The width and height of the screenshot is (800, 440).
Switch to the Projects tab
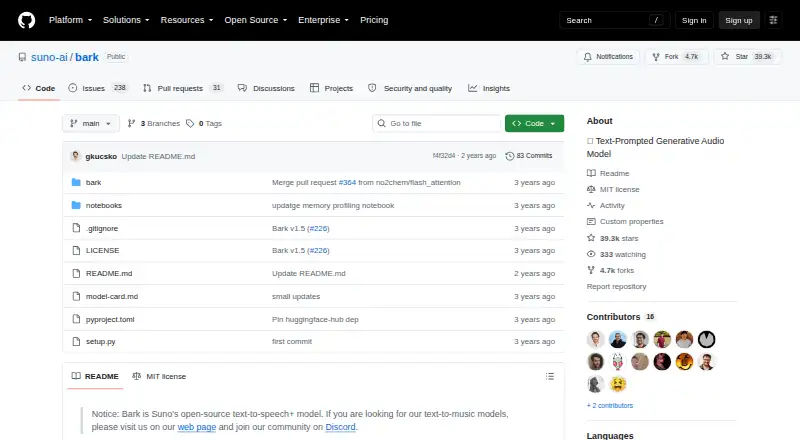[331, 88]
